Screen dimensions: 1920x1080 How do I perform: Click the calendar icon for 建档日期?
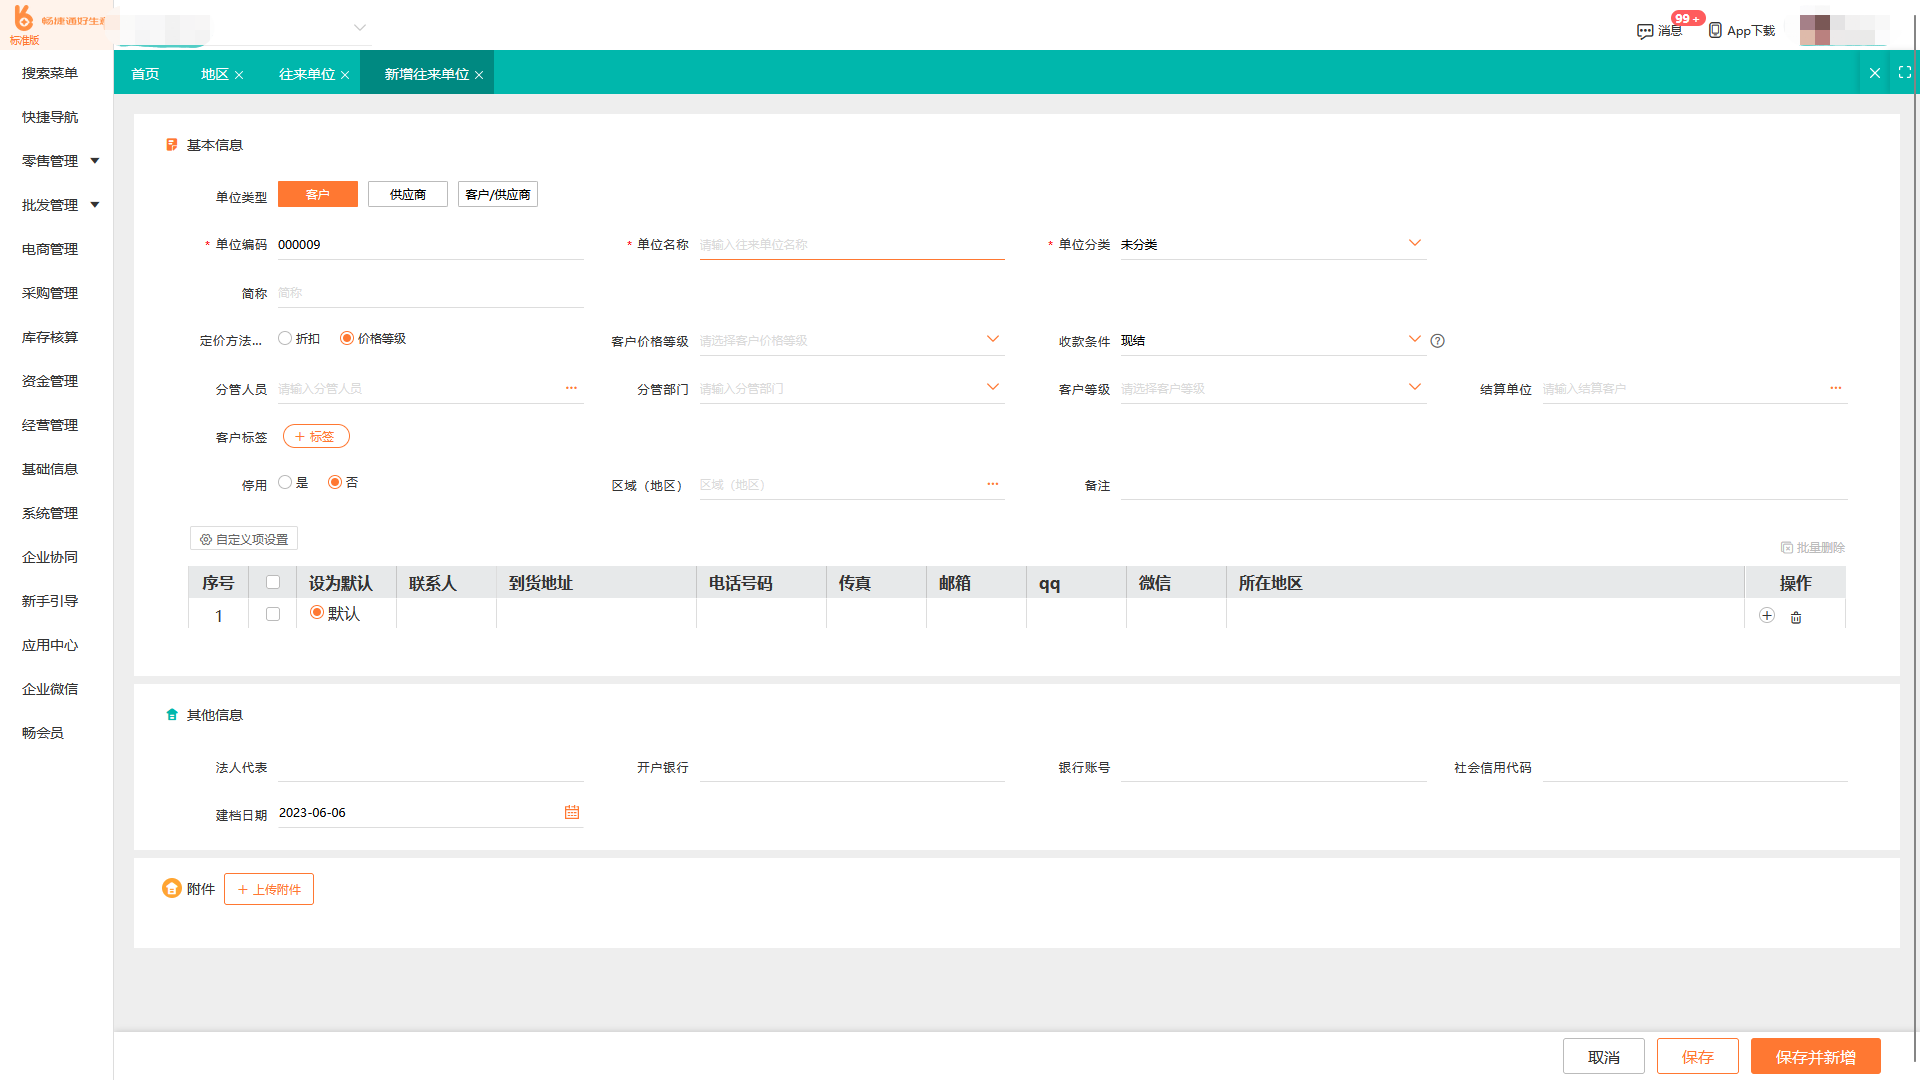point(571,812)
